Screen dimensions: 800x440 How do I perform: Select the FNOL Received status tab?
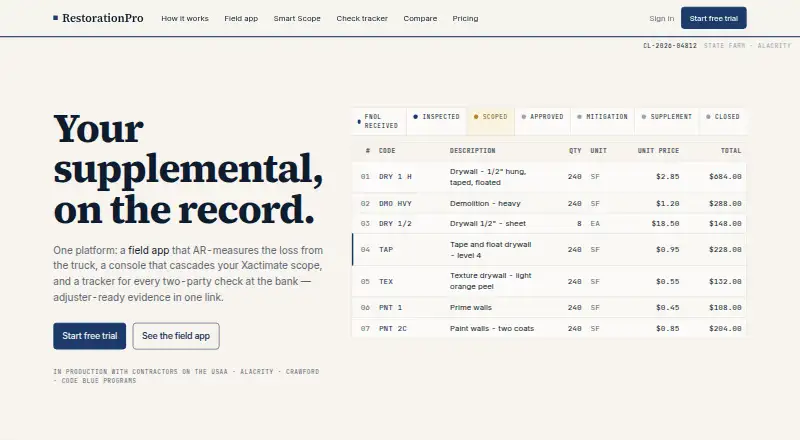379,121
